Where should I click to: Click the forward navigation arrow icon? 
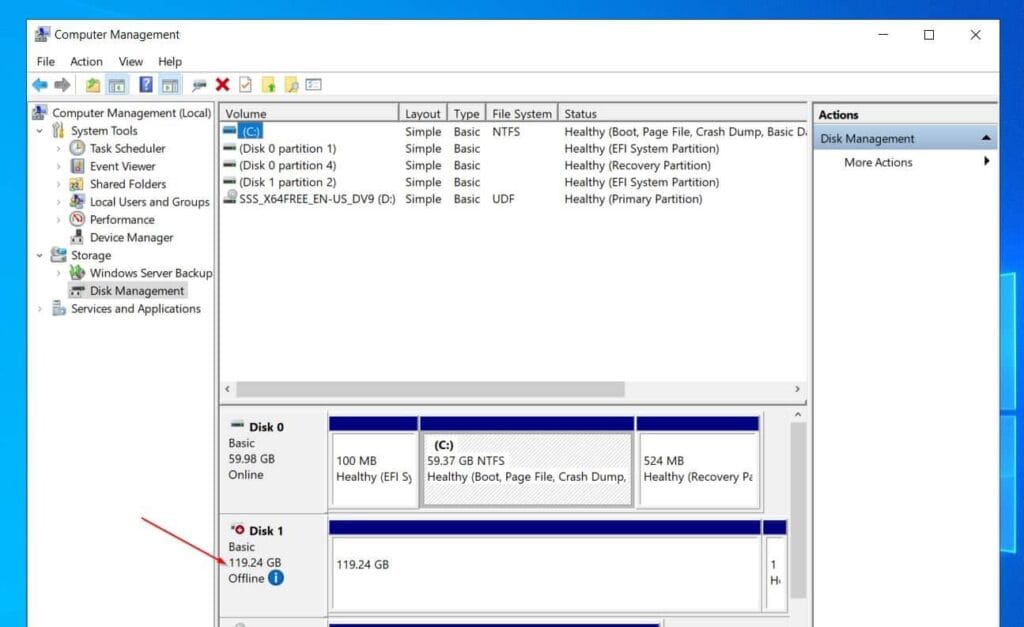pos(61,84)
